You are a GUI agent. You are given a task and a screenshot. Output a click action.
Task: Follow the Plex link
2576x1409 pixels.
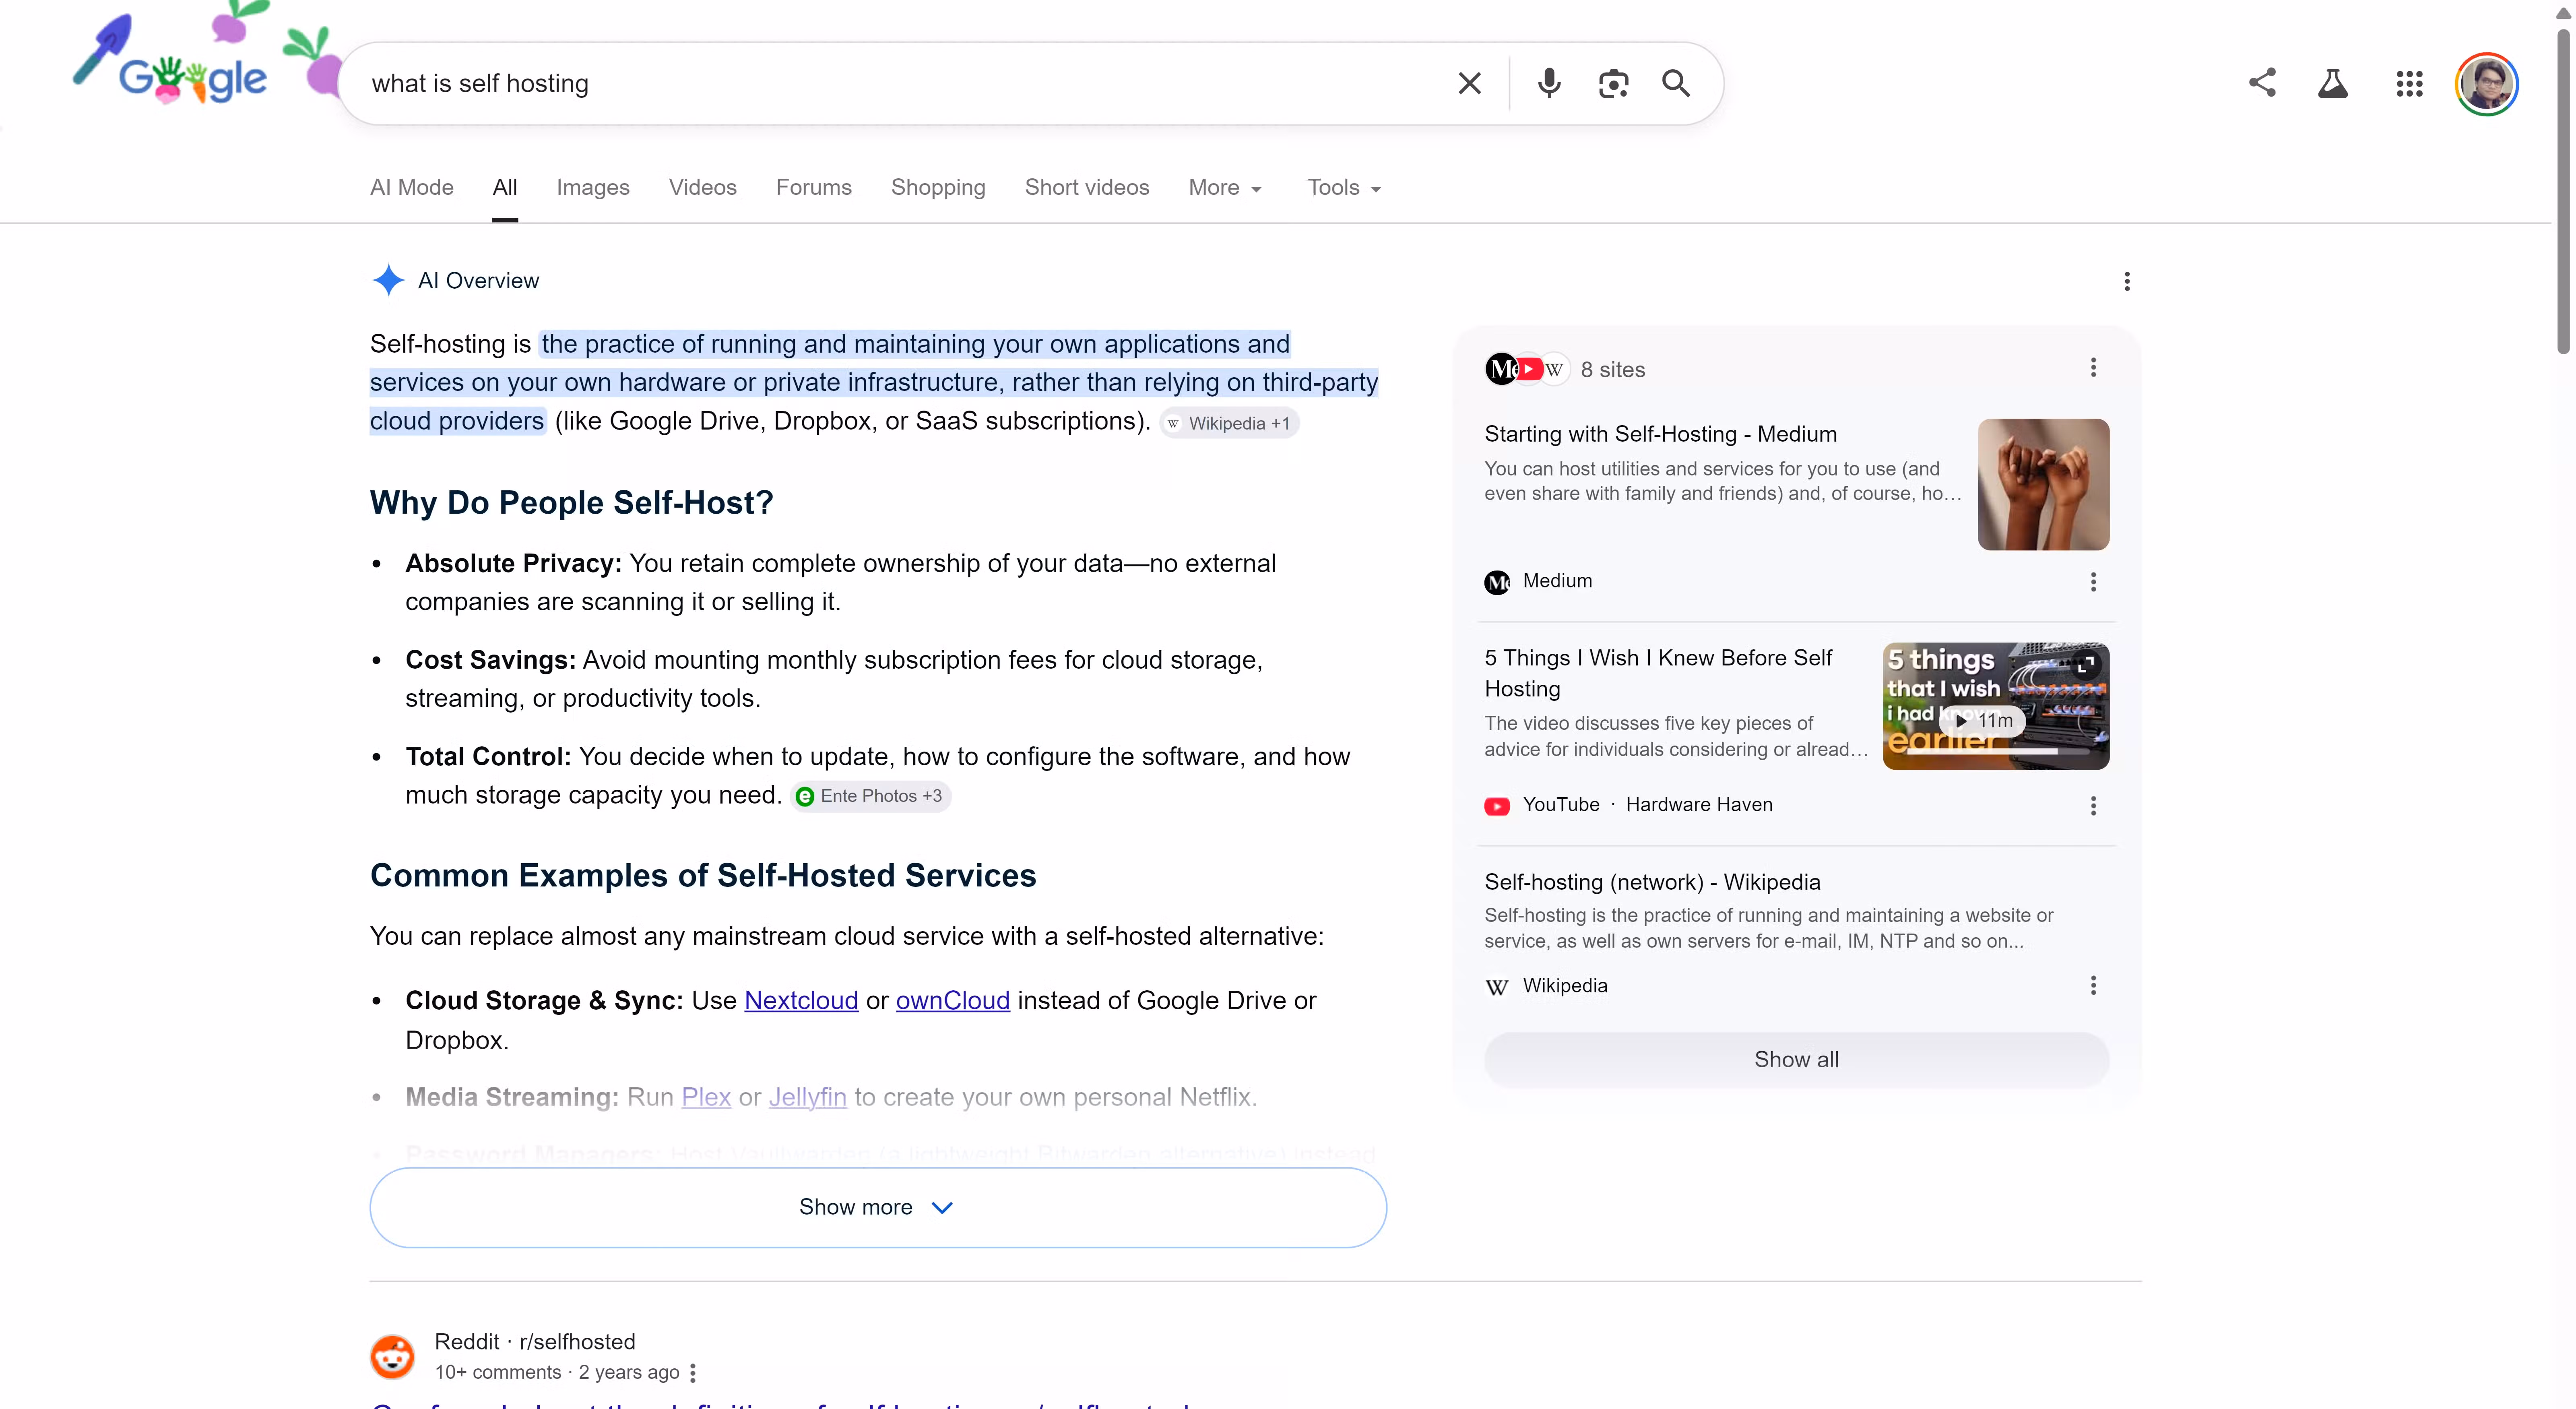point(705,1097)
